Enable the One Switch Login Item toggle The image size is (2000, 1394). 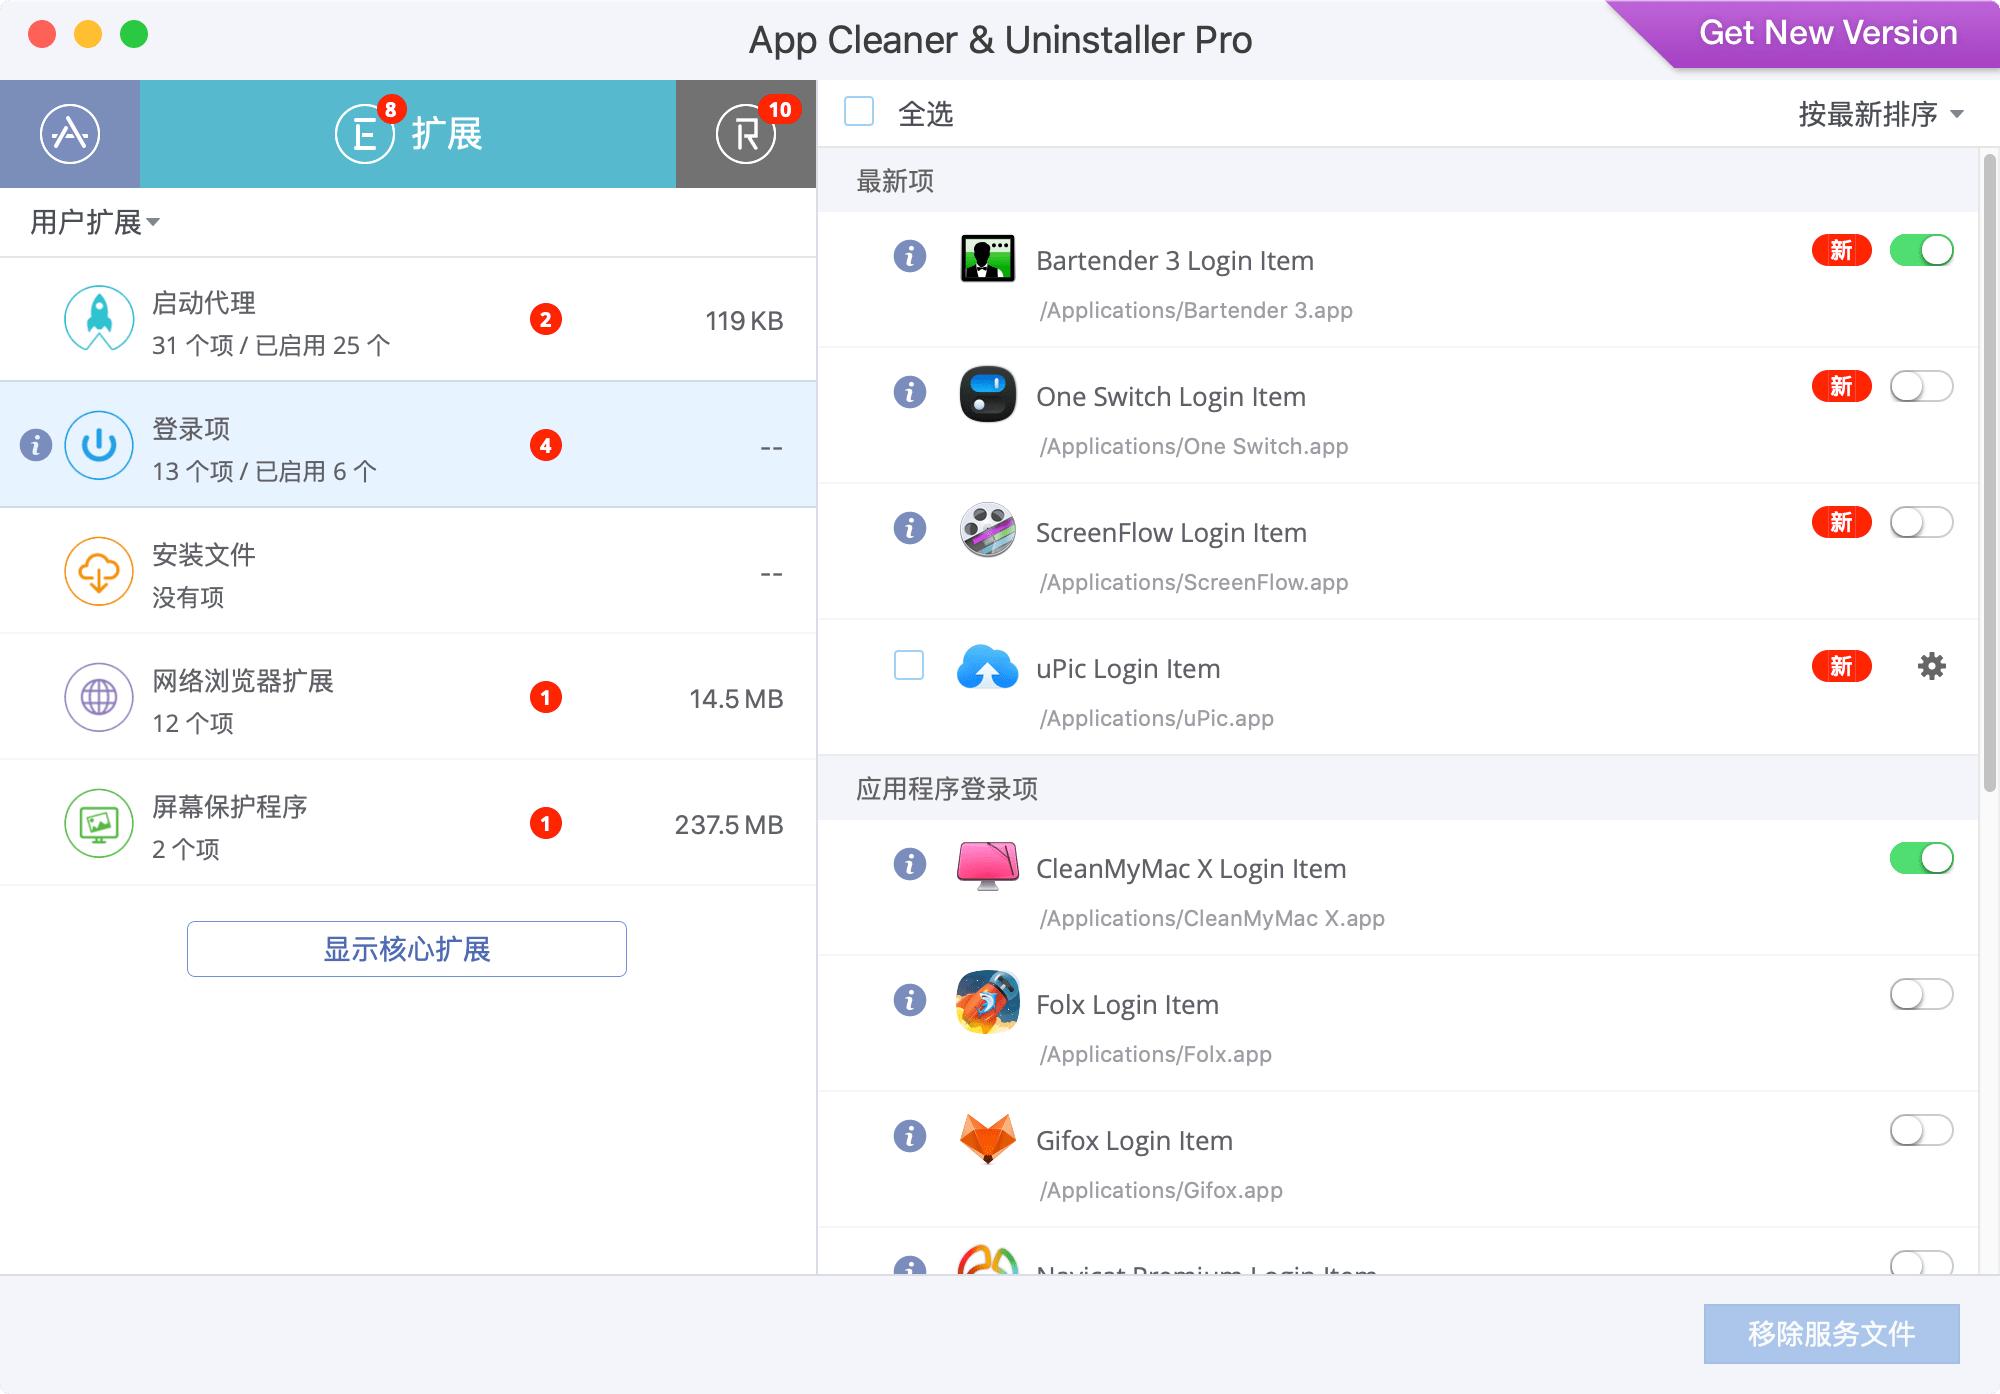click(x=1921, y=386)
